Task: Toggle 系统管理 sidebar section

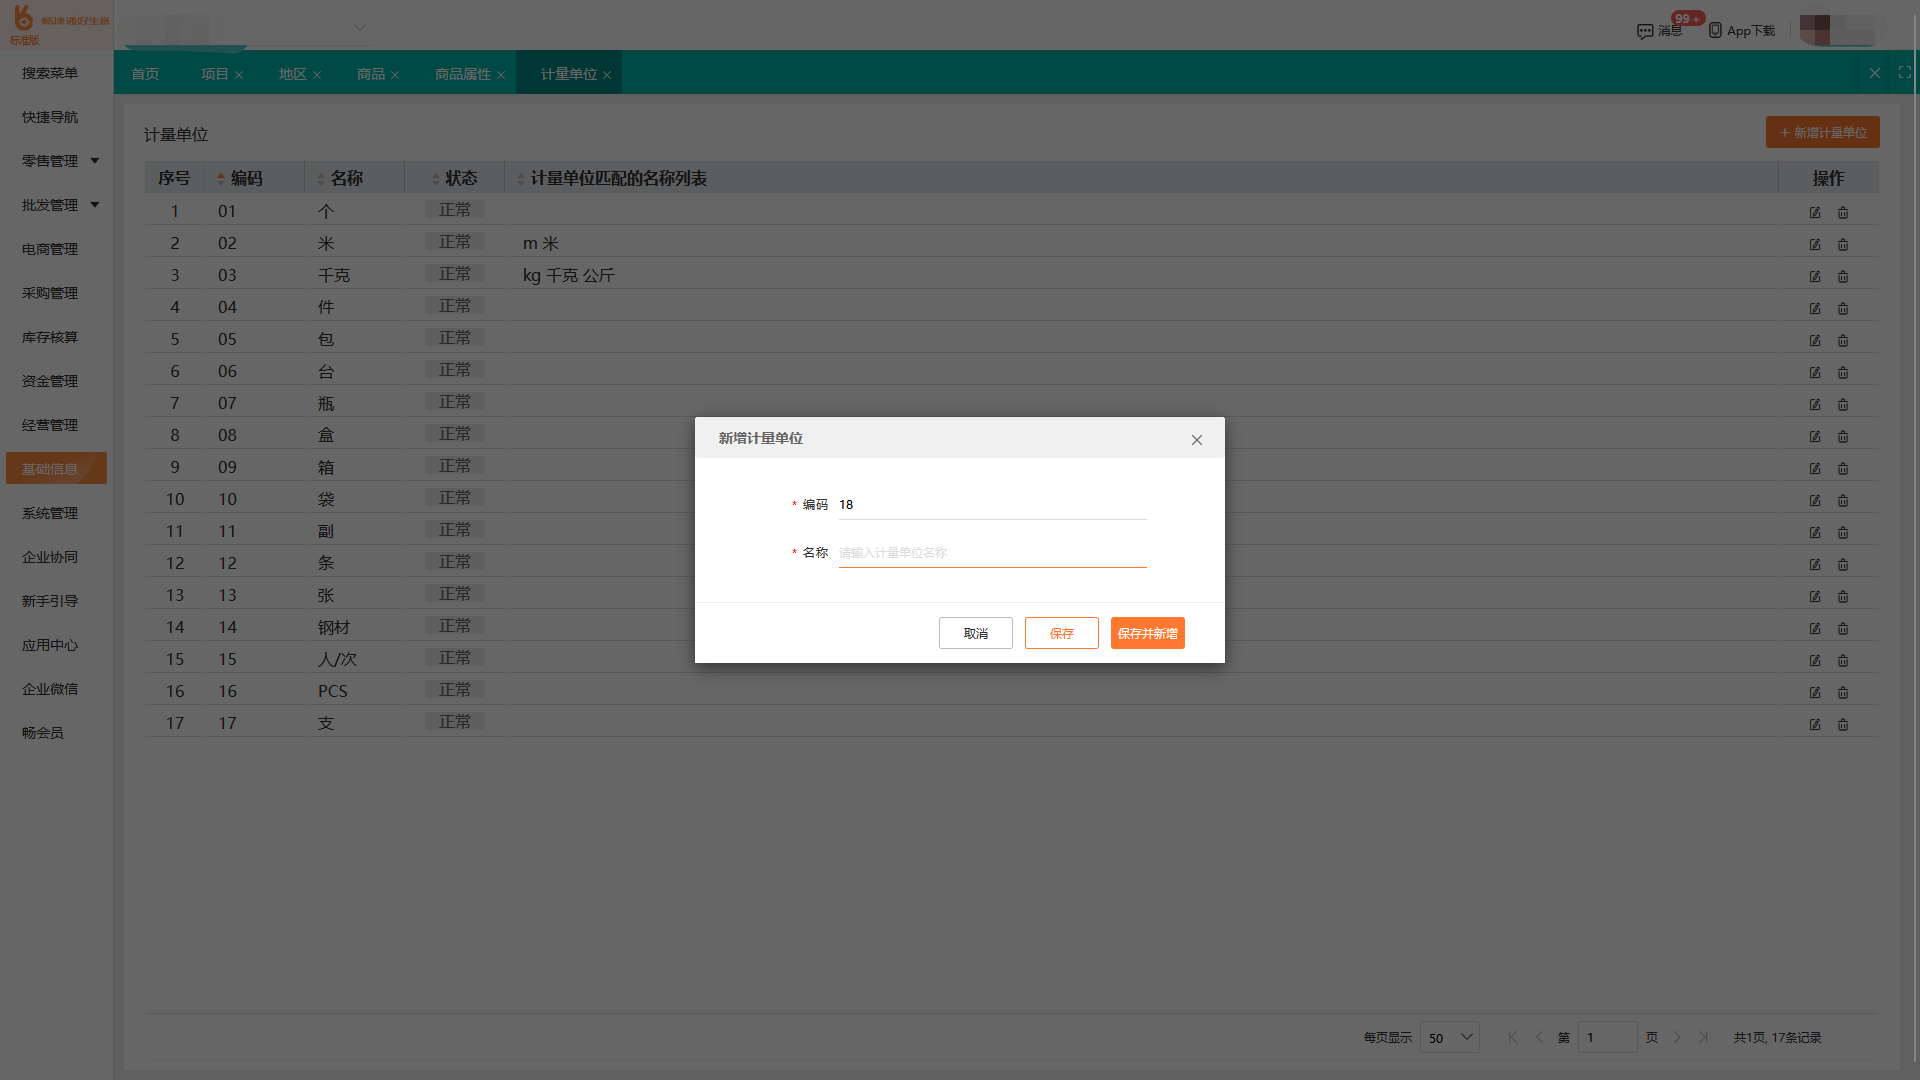Action: click(57, 512)
